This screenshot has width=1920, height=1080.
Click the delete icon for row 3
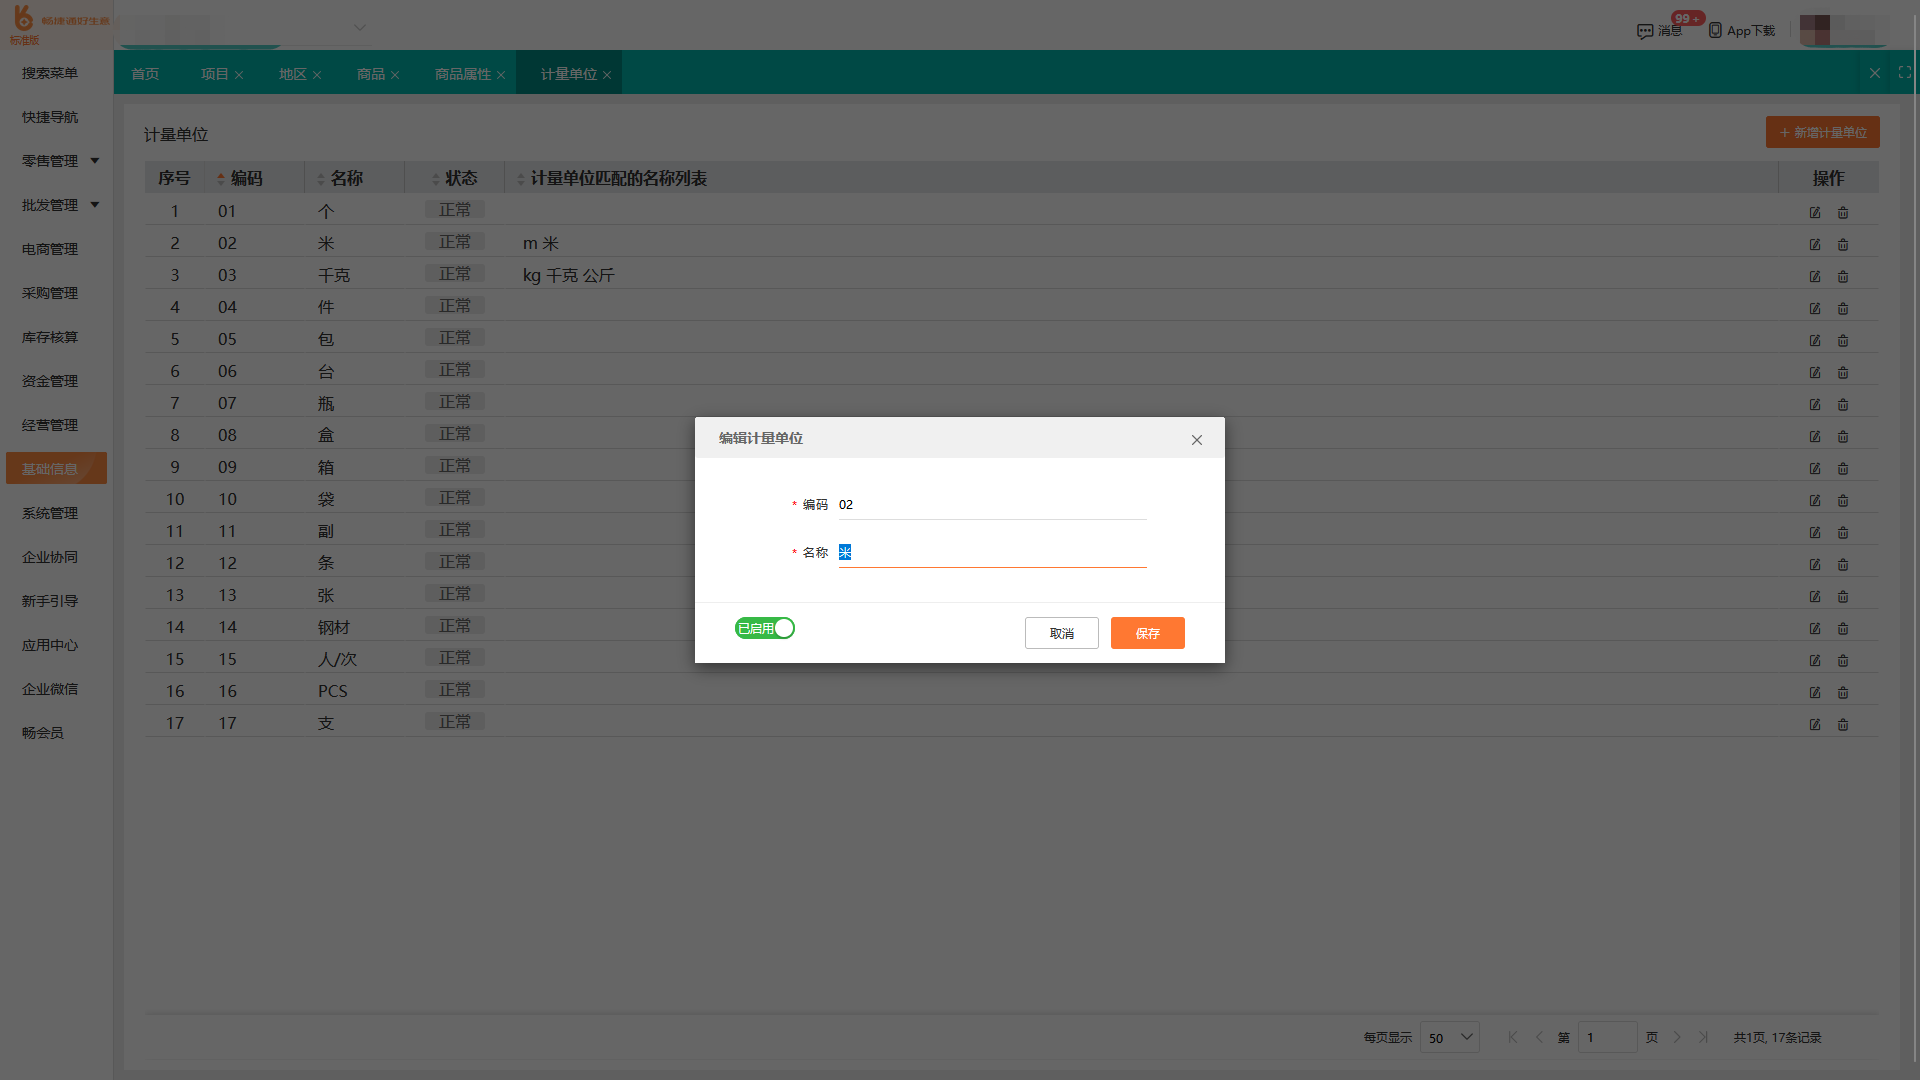click(x=1844, y=276)
